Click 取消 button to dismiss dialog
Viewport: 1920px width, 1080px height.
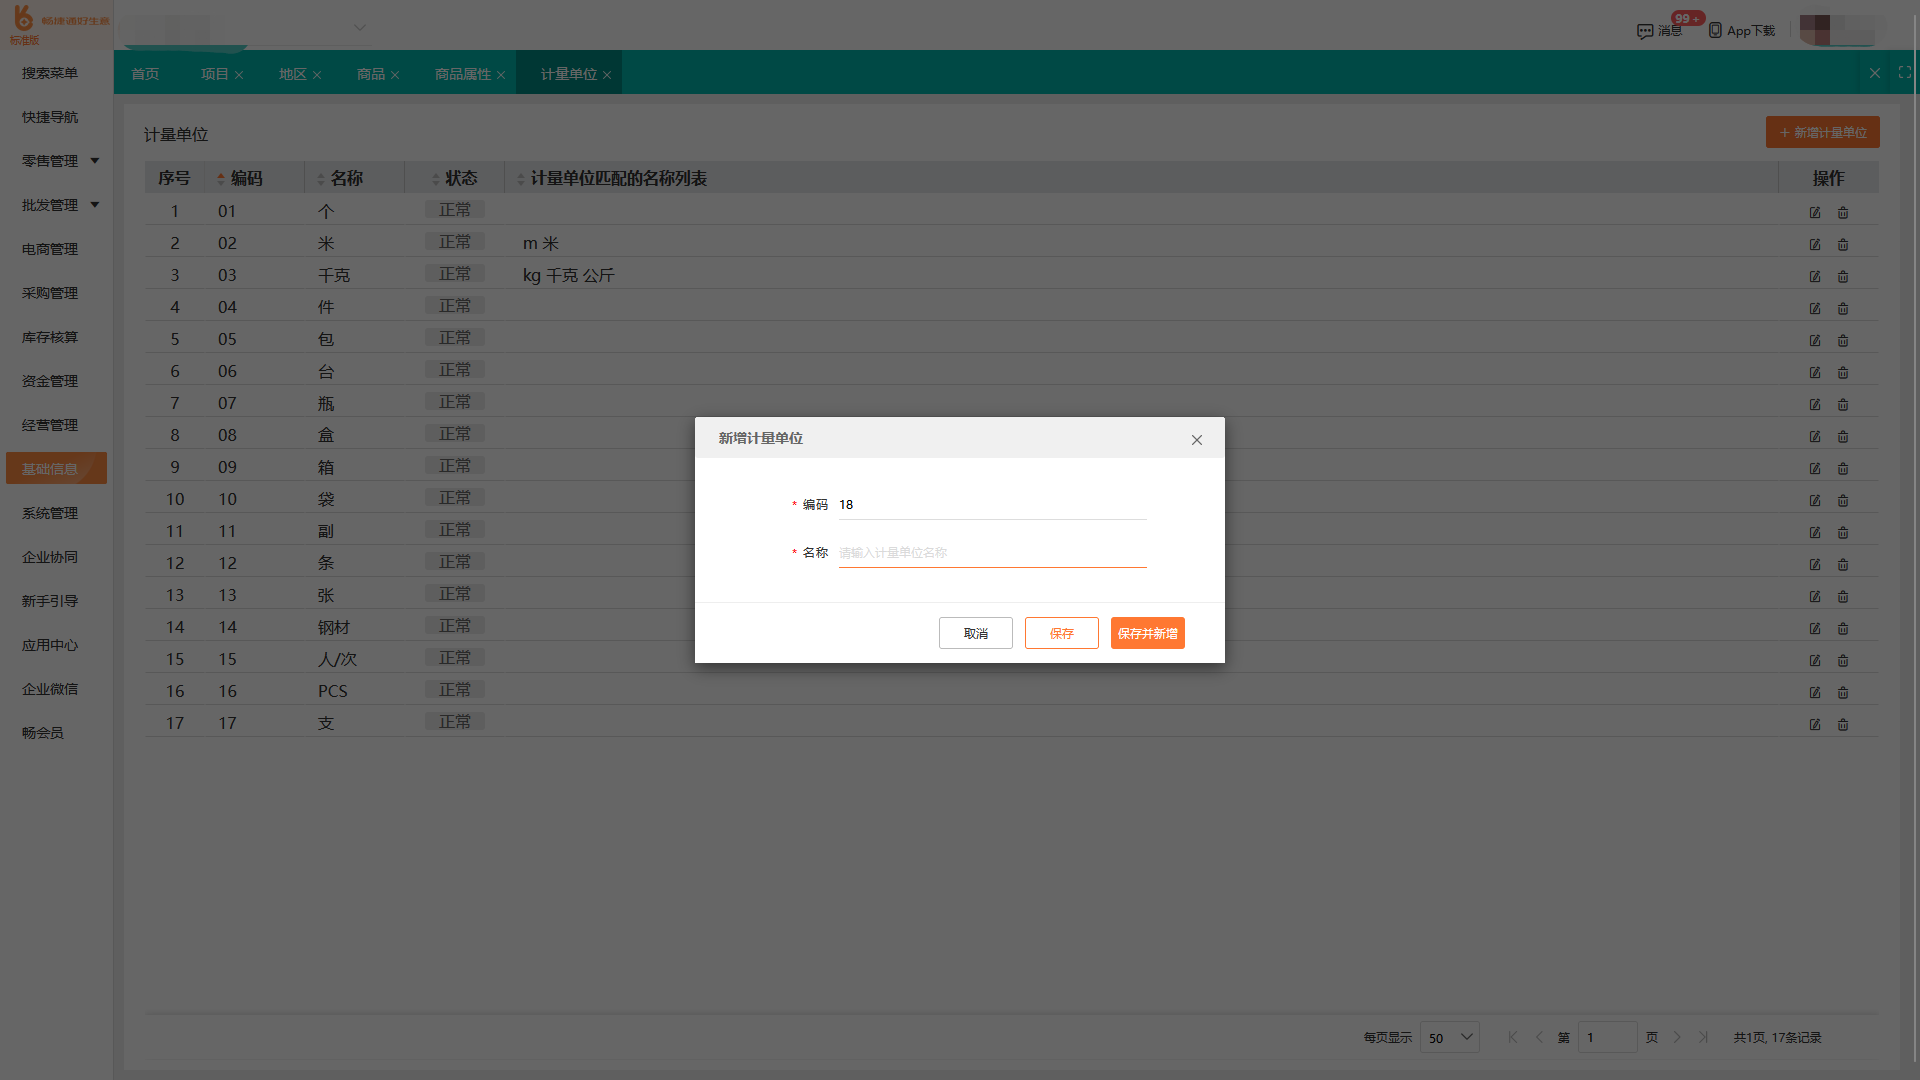pyautogui.click(x=976, y=633)
